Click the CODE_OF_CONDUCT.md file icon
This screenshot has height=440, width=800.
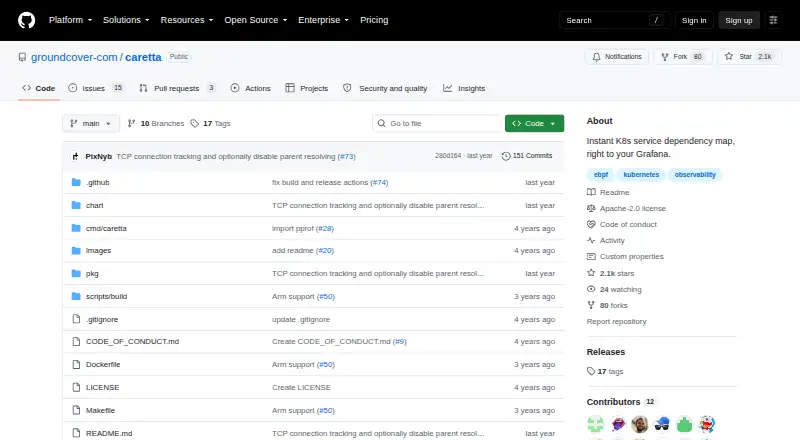pyautogui.click(x=76, y=341)
